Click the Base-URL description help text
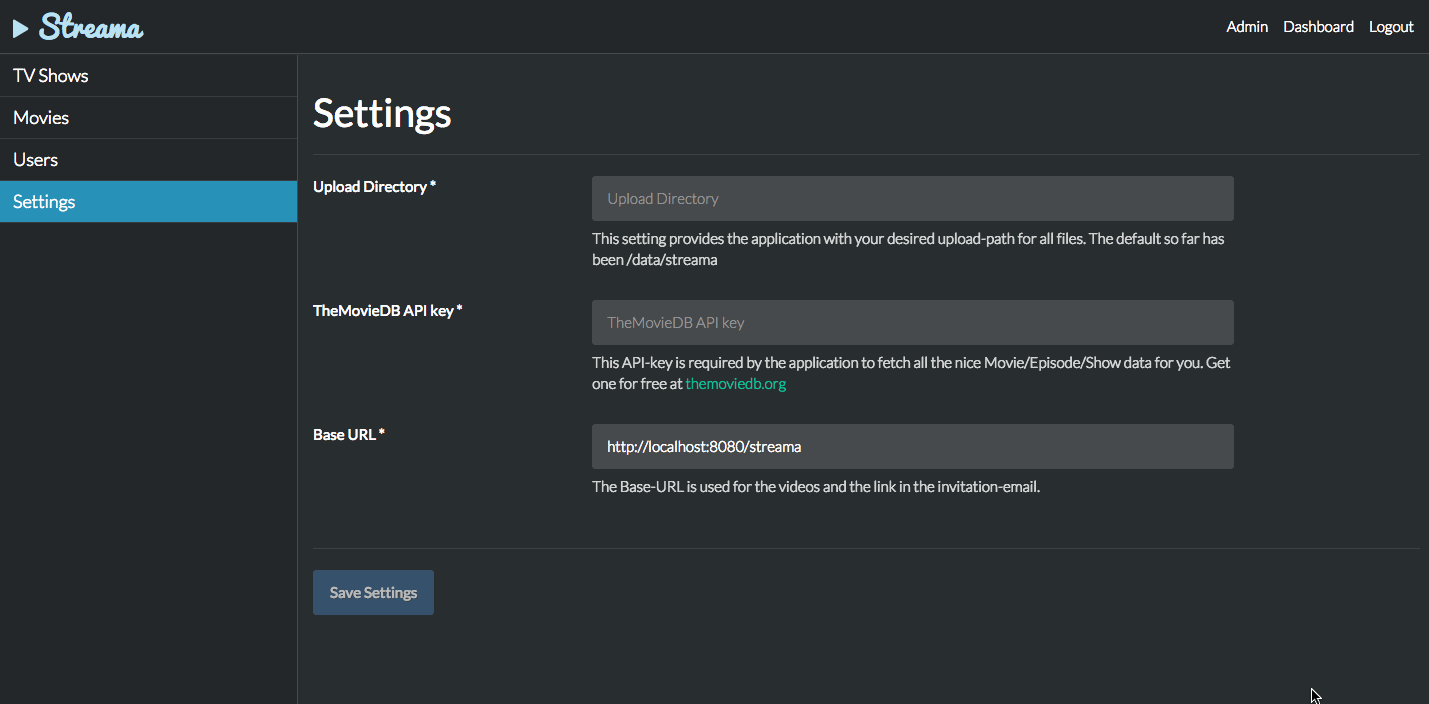The height and width of the screenshot is (704, 1429). 815,486
